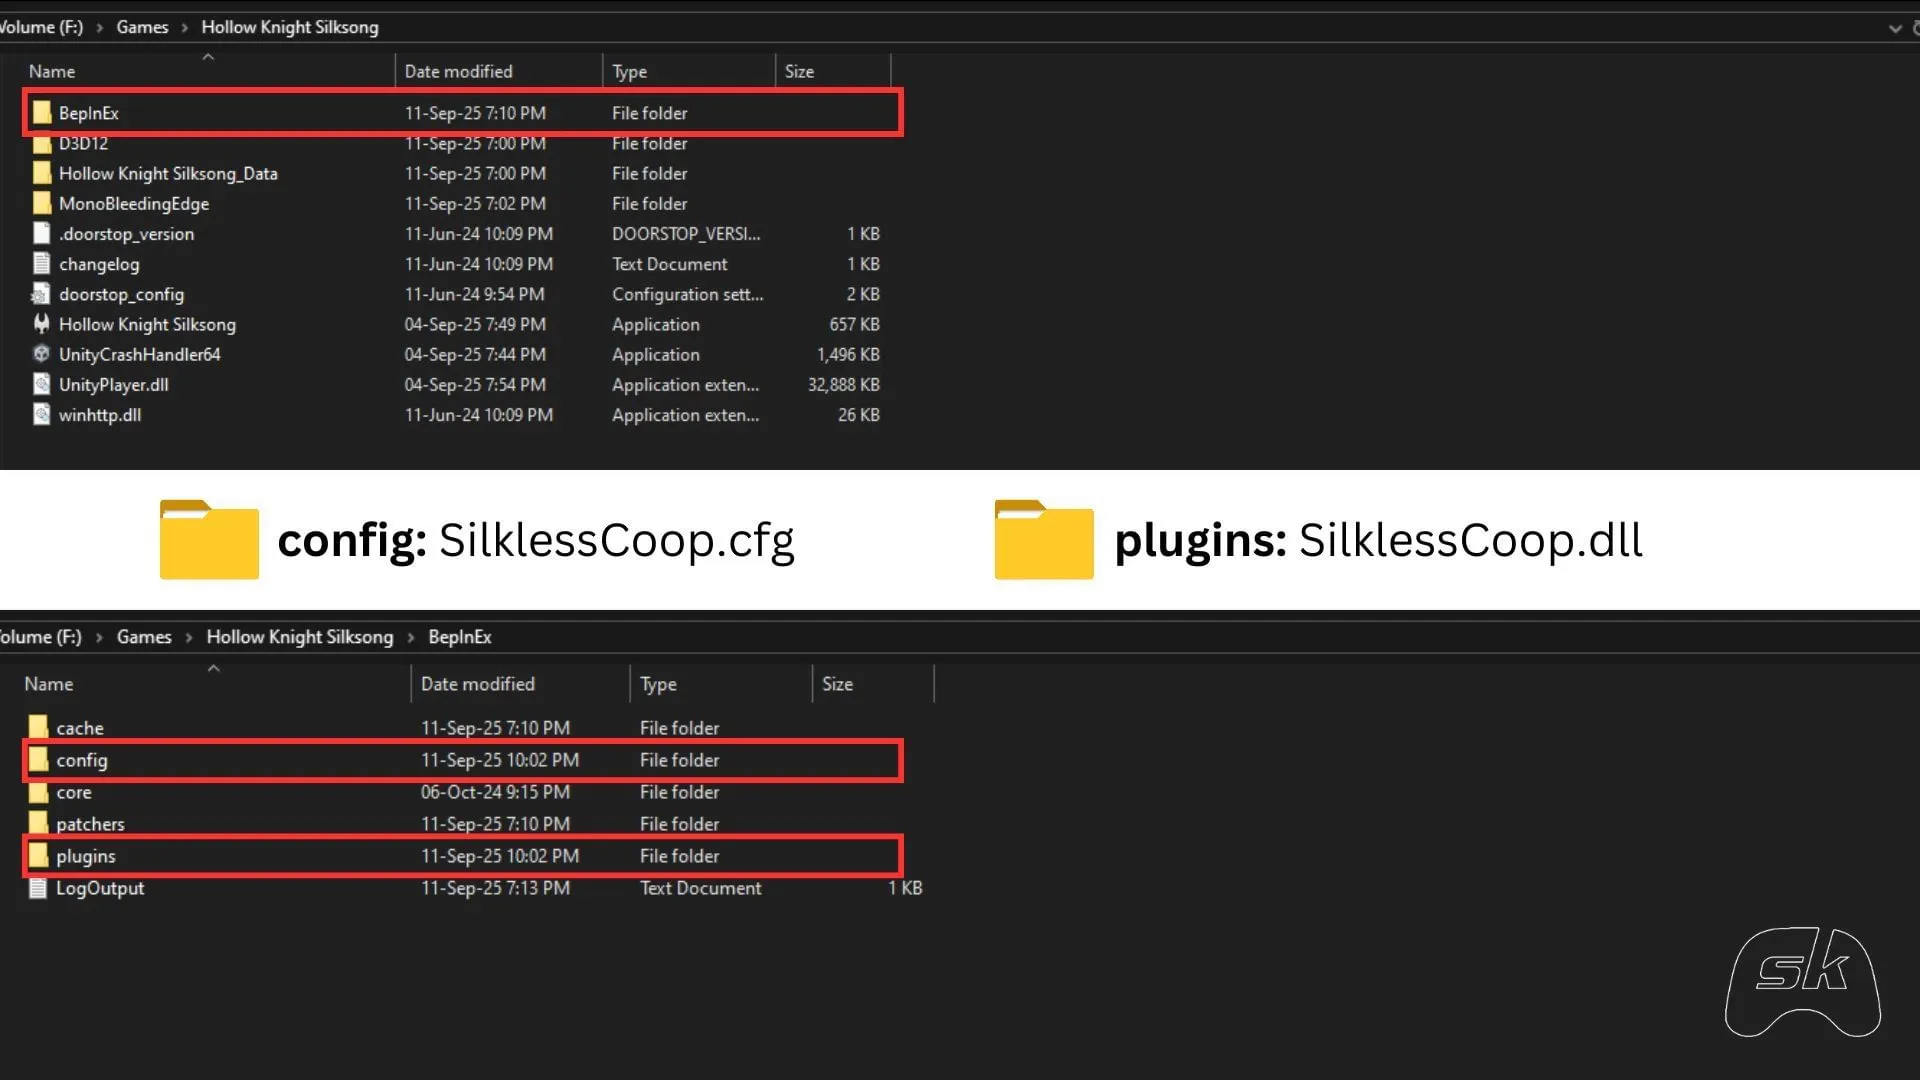Expand chevron after Games in bottom breadcrumb
The width and height of the screenshot is (1920, 1080).
tap(189, 638)
